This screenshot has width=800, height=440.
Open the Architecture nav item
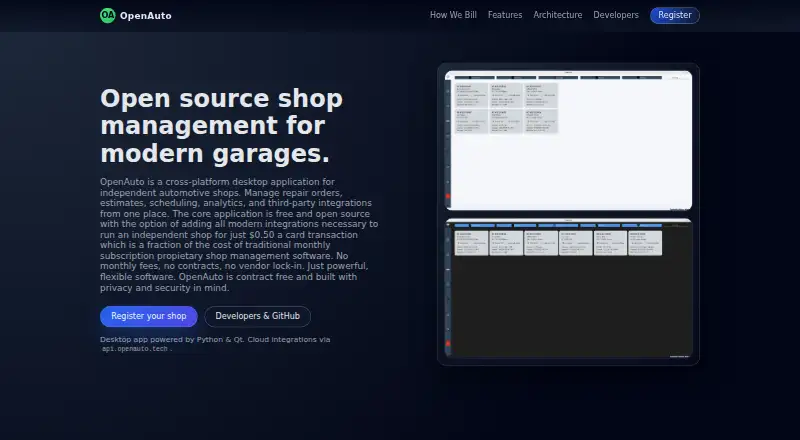tap(558, 15)
